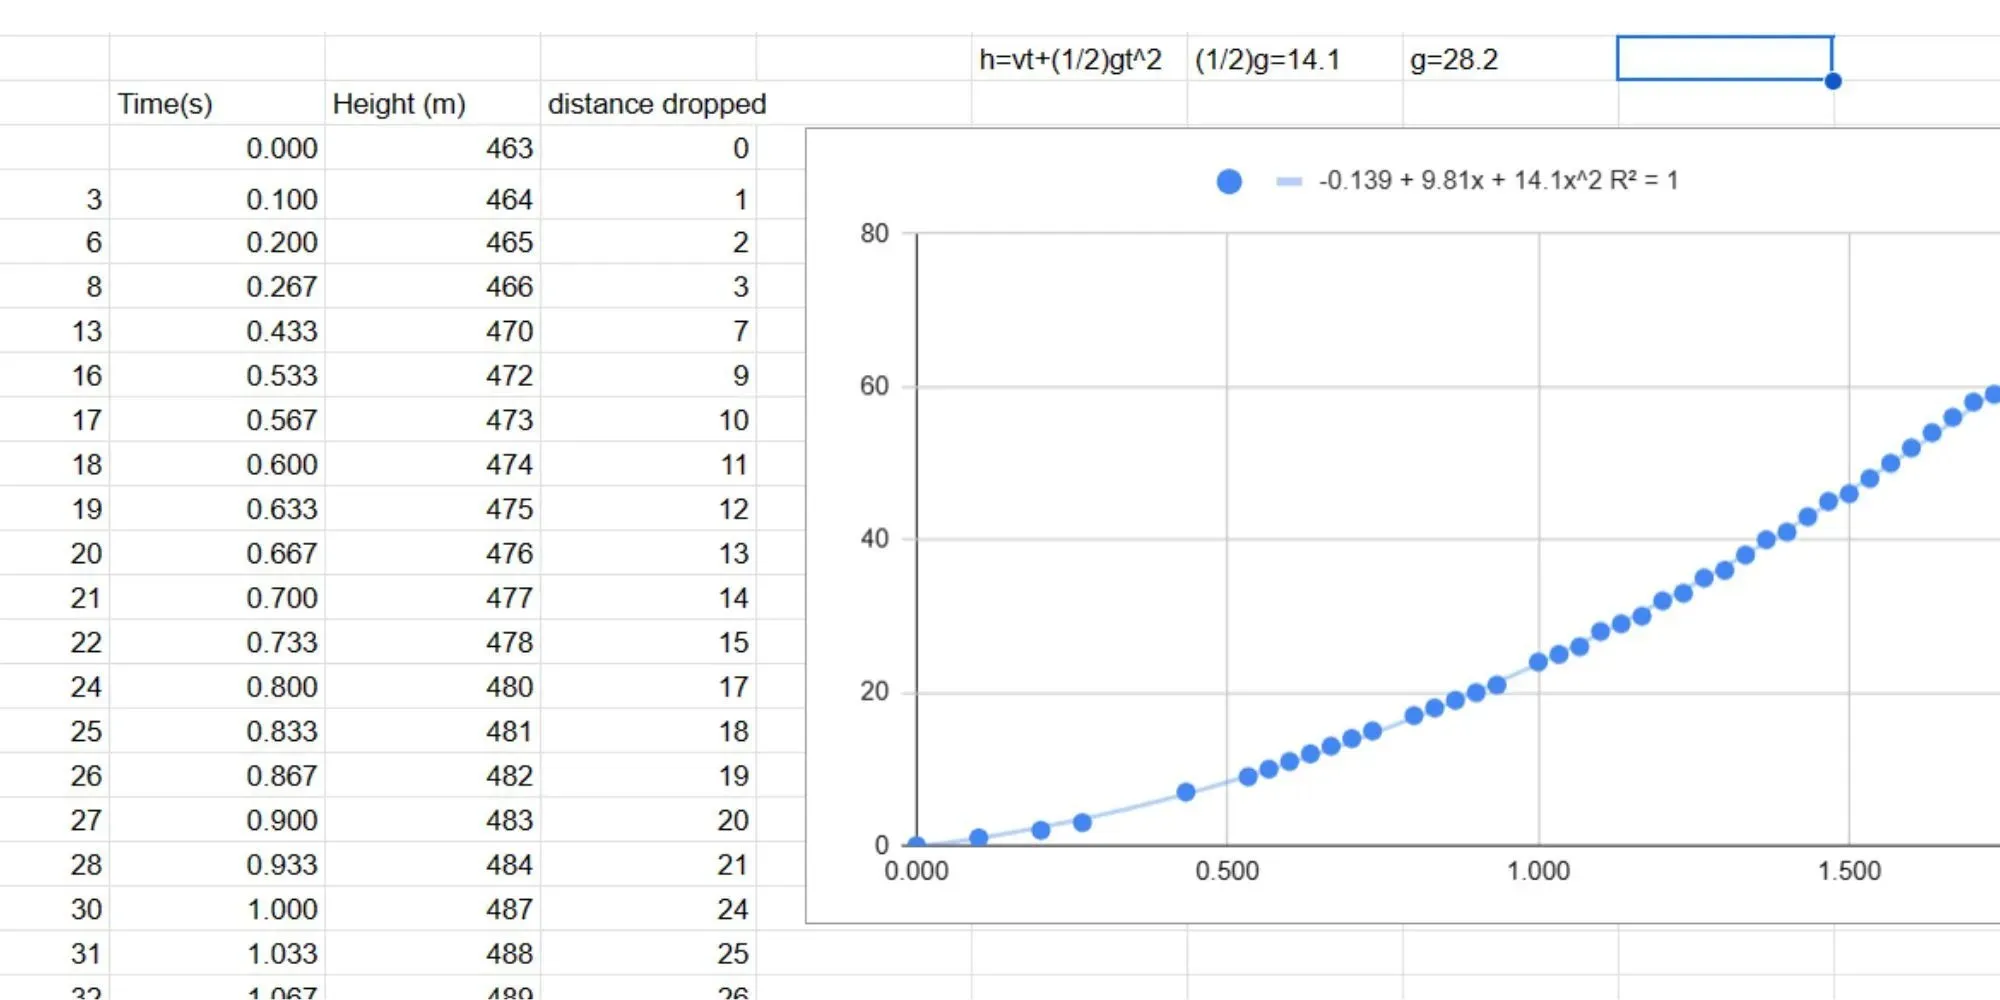Image resolution: width=2000 pixels, height=1000 pixels.
Task: Select the time cell showing 0.433
Action: pyautogui.click(x=217, y=331)
